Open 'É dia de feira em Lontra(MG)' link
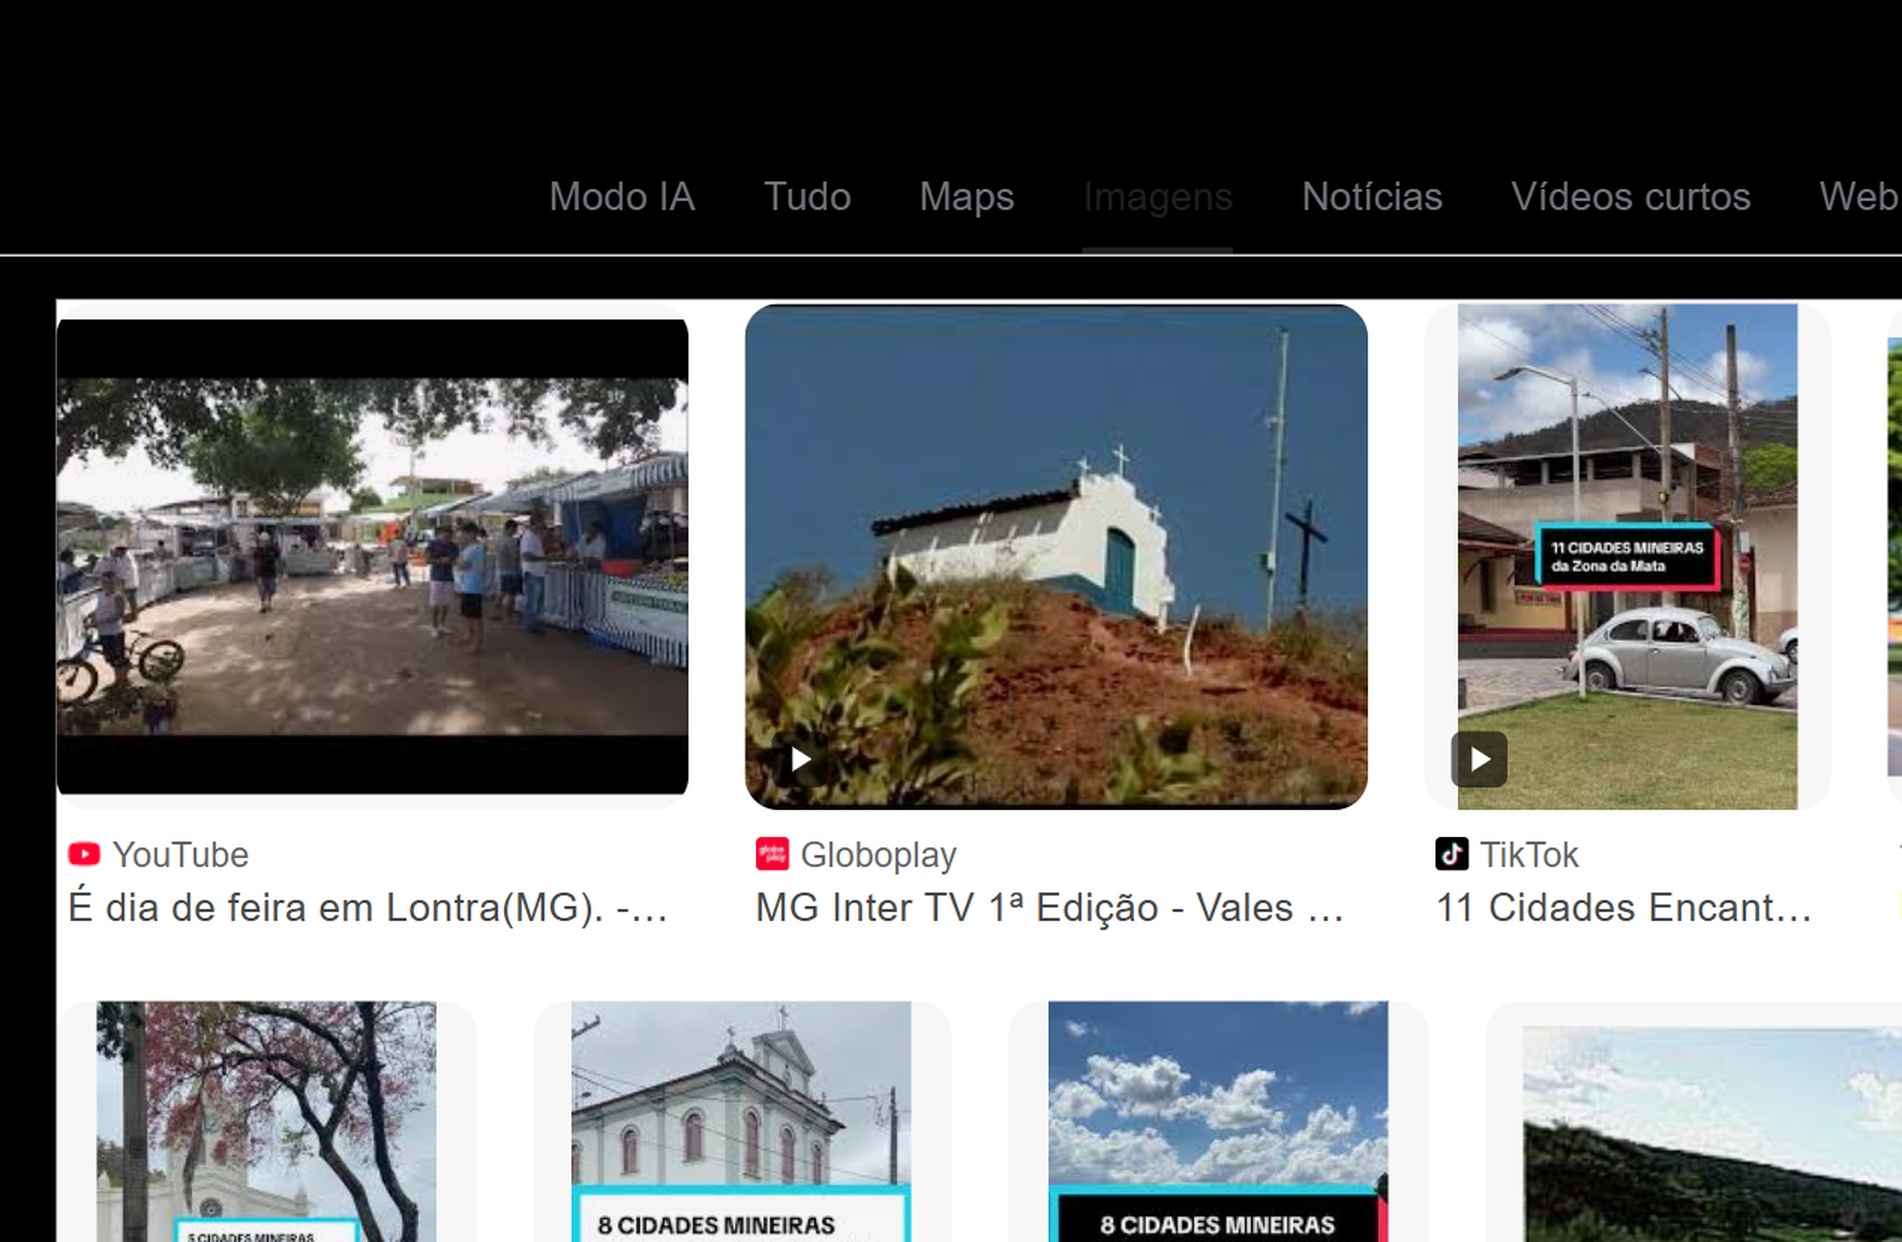Image resolution: width=1902 pixels, height=1242 pixels. click(367, 908)
